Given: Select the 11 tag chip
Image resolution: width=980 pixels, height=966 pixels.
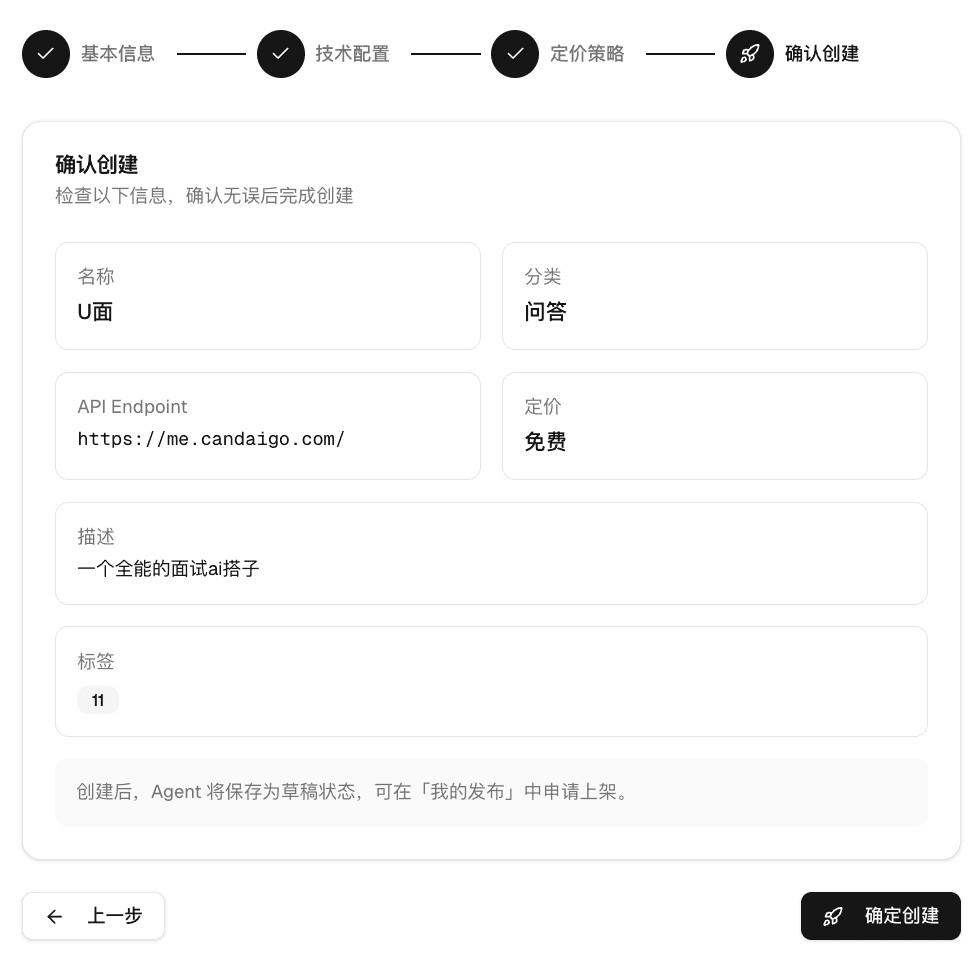Looking at the screenshot, I should tap(98, 700).
